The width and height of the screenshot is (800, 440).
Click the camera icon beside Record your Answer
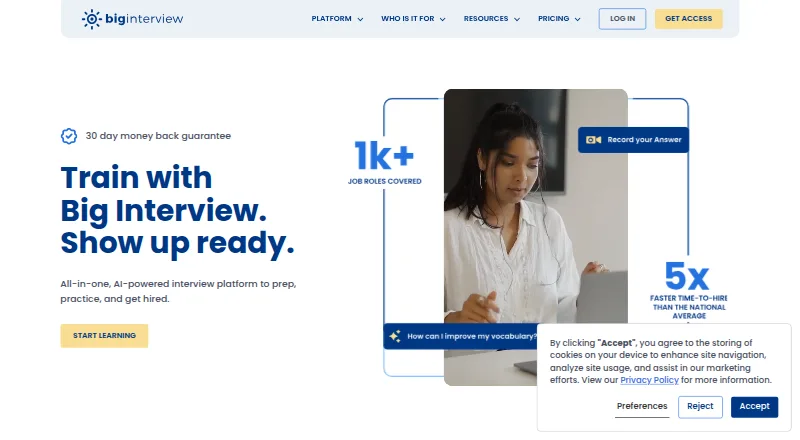(593, 140)
